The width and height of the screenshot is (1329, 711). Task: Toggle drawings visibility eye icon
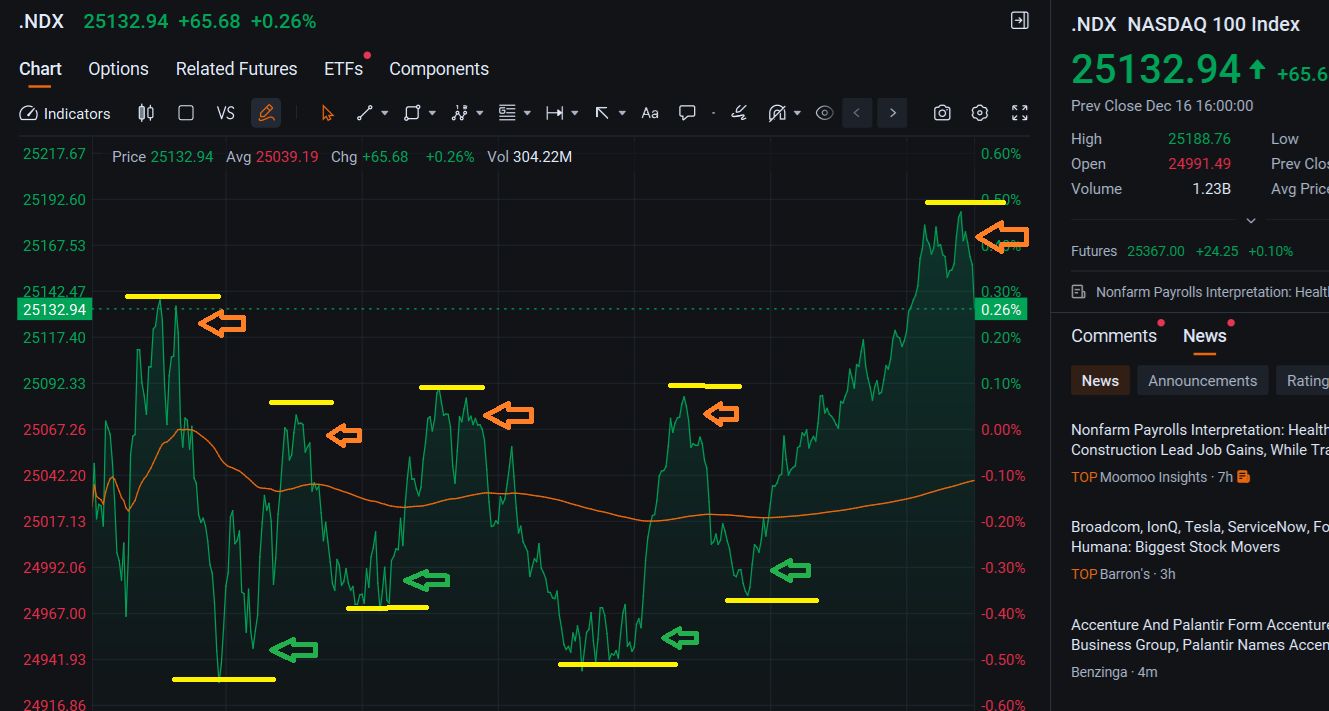coord(824,113)
